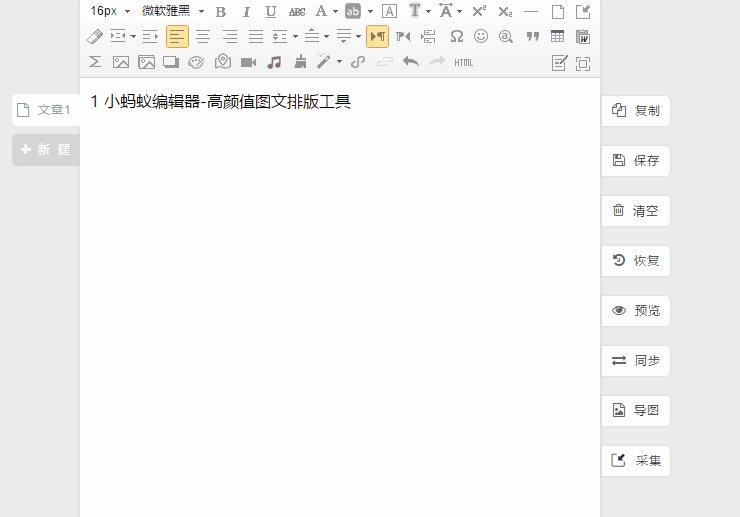Open the 微软雅黑 font family dropdown
Viewport: 740px width, 517px height.
click(172, 11)
